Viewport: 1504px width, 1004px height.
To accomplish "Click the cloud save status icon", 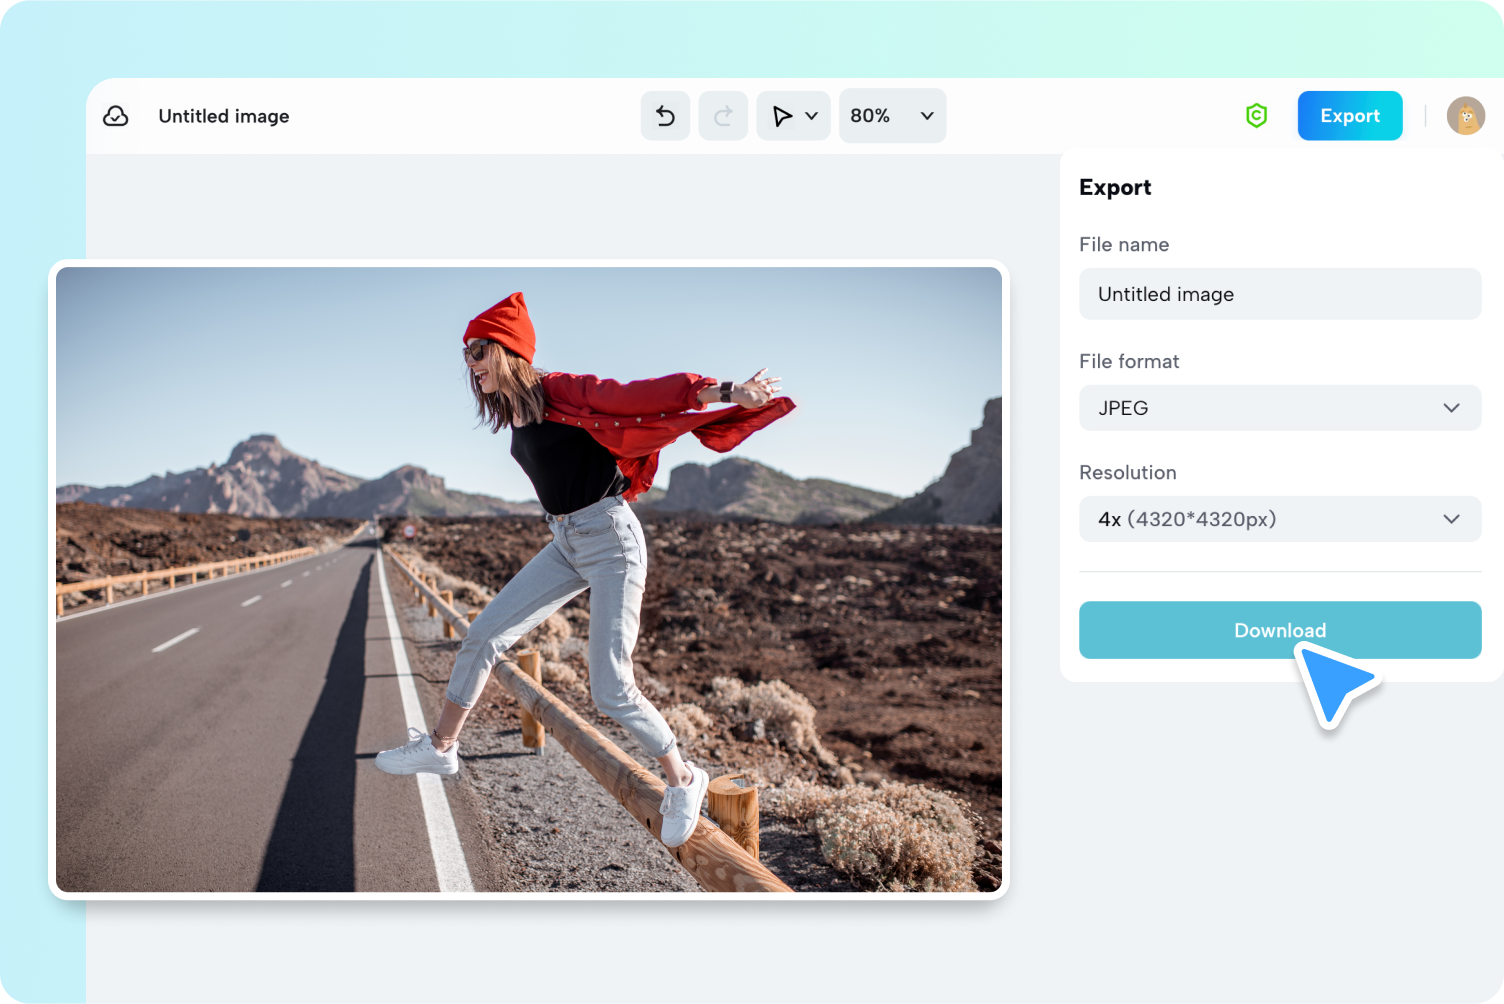I will click(x=116, y=116).
